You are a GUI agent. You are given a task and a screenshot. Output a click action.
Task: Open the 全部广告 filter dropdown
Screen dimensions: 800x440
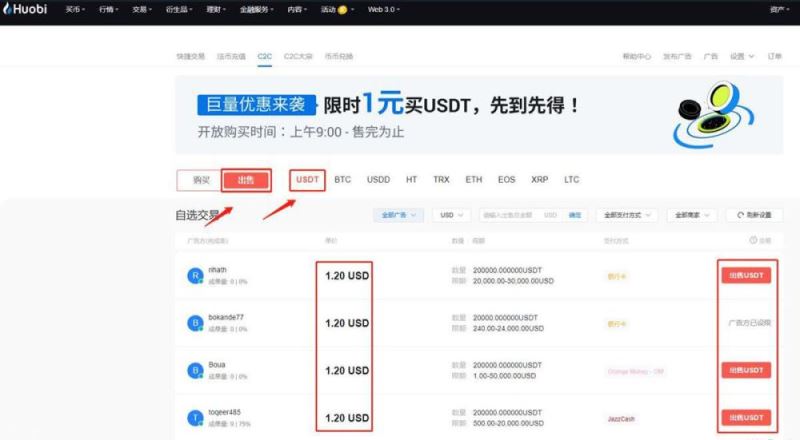coord(399,215)
